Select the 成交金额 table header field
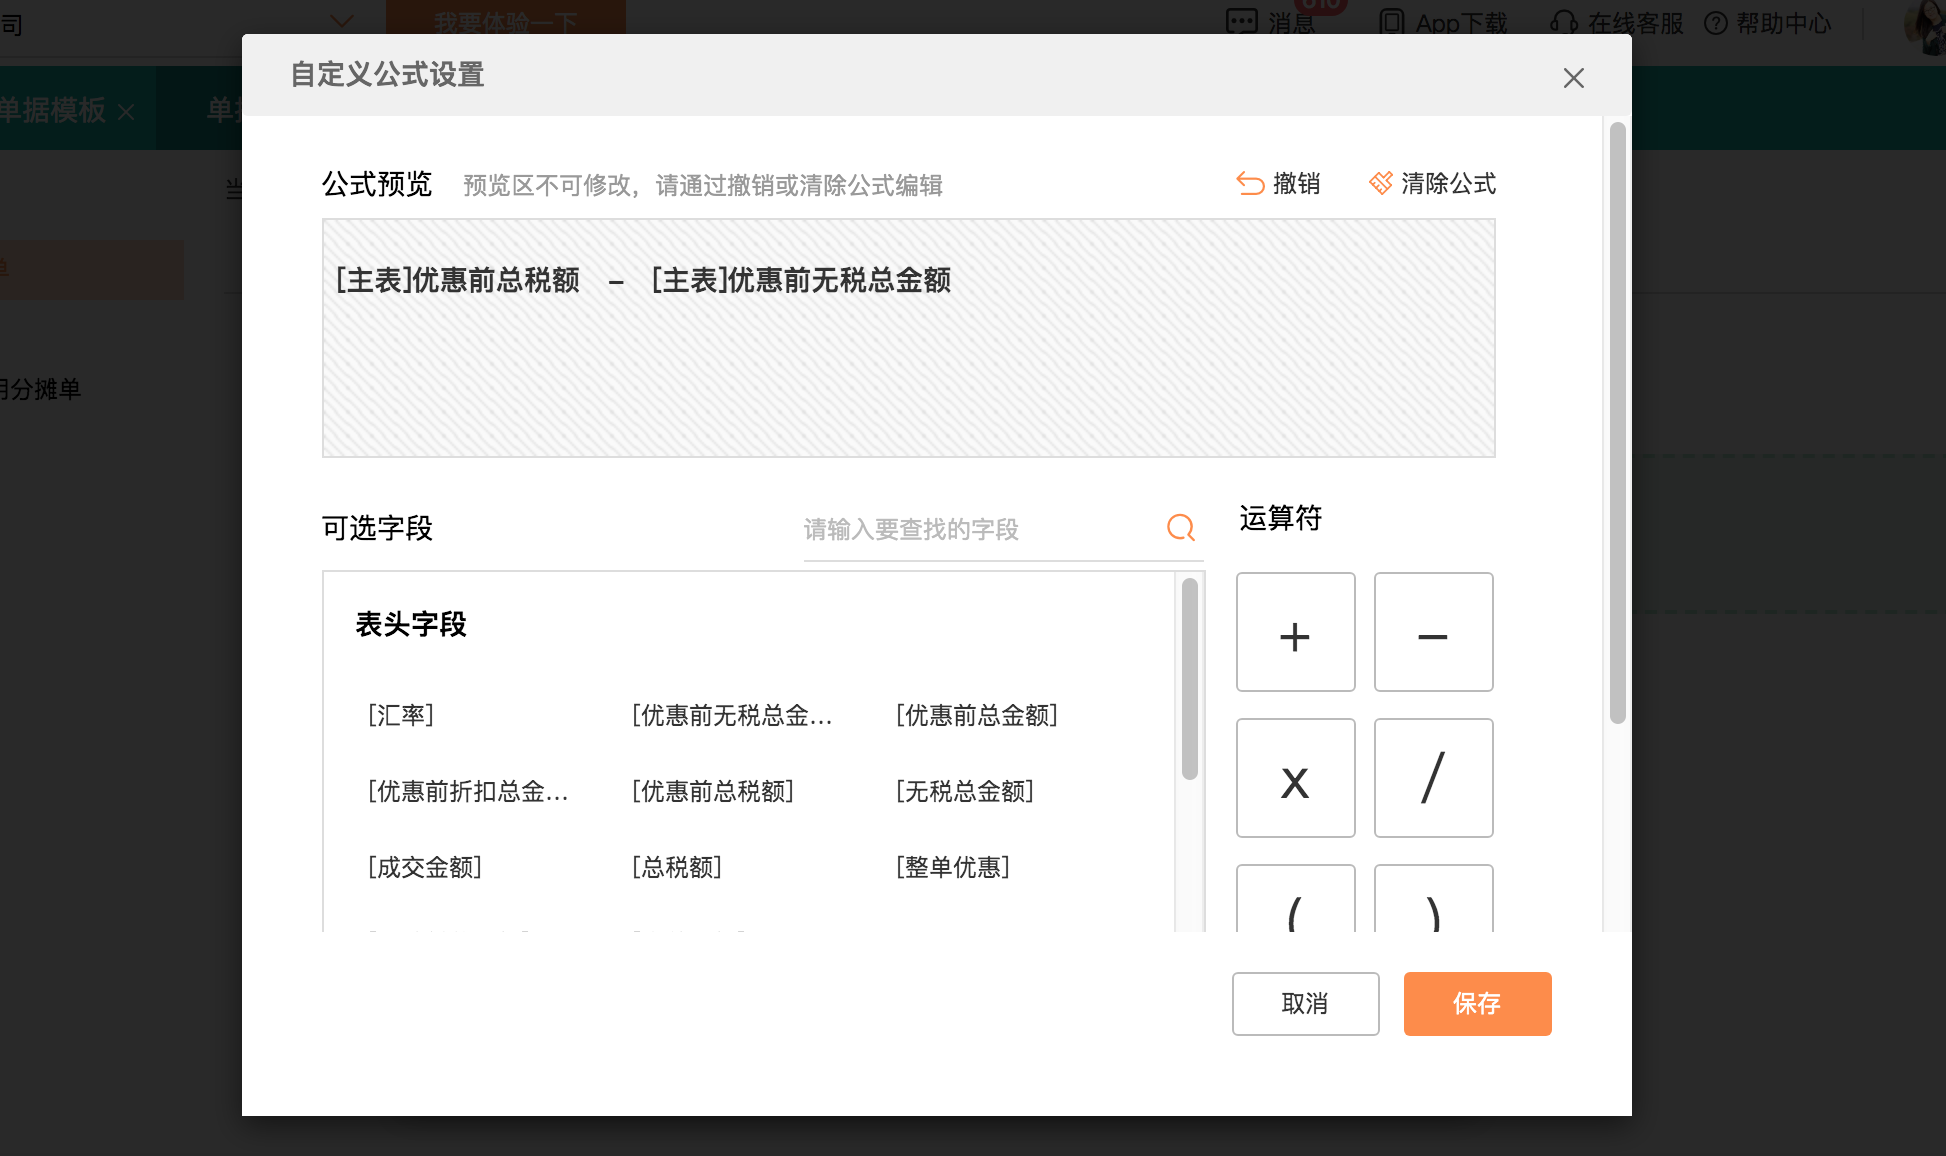Image resolution: width=1946 pixels, height=1156 pixels. tap(423, 866)
